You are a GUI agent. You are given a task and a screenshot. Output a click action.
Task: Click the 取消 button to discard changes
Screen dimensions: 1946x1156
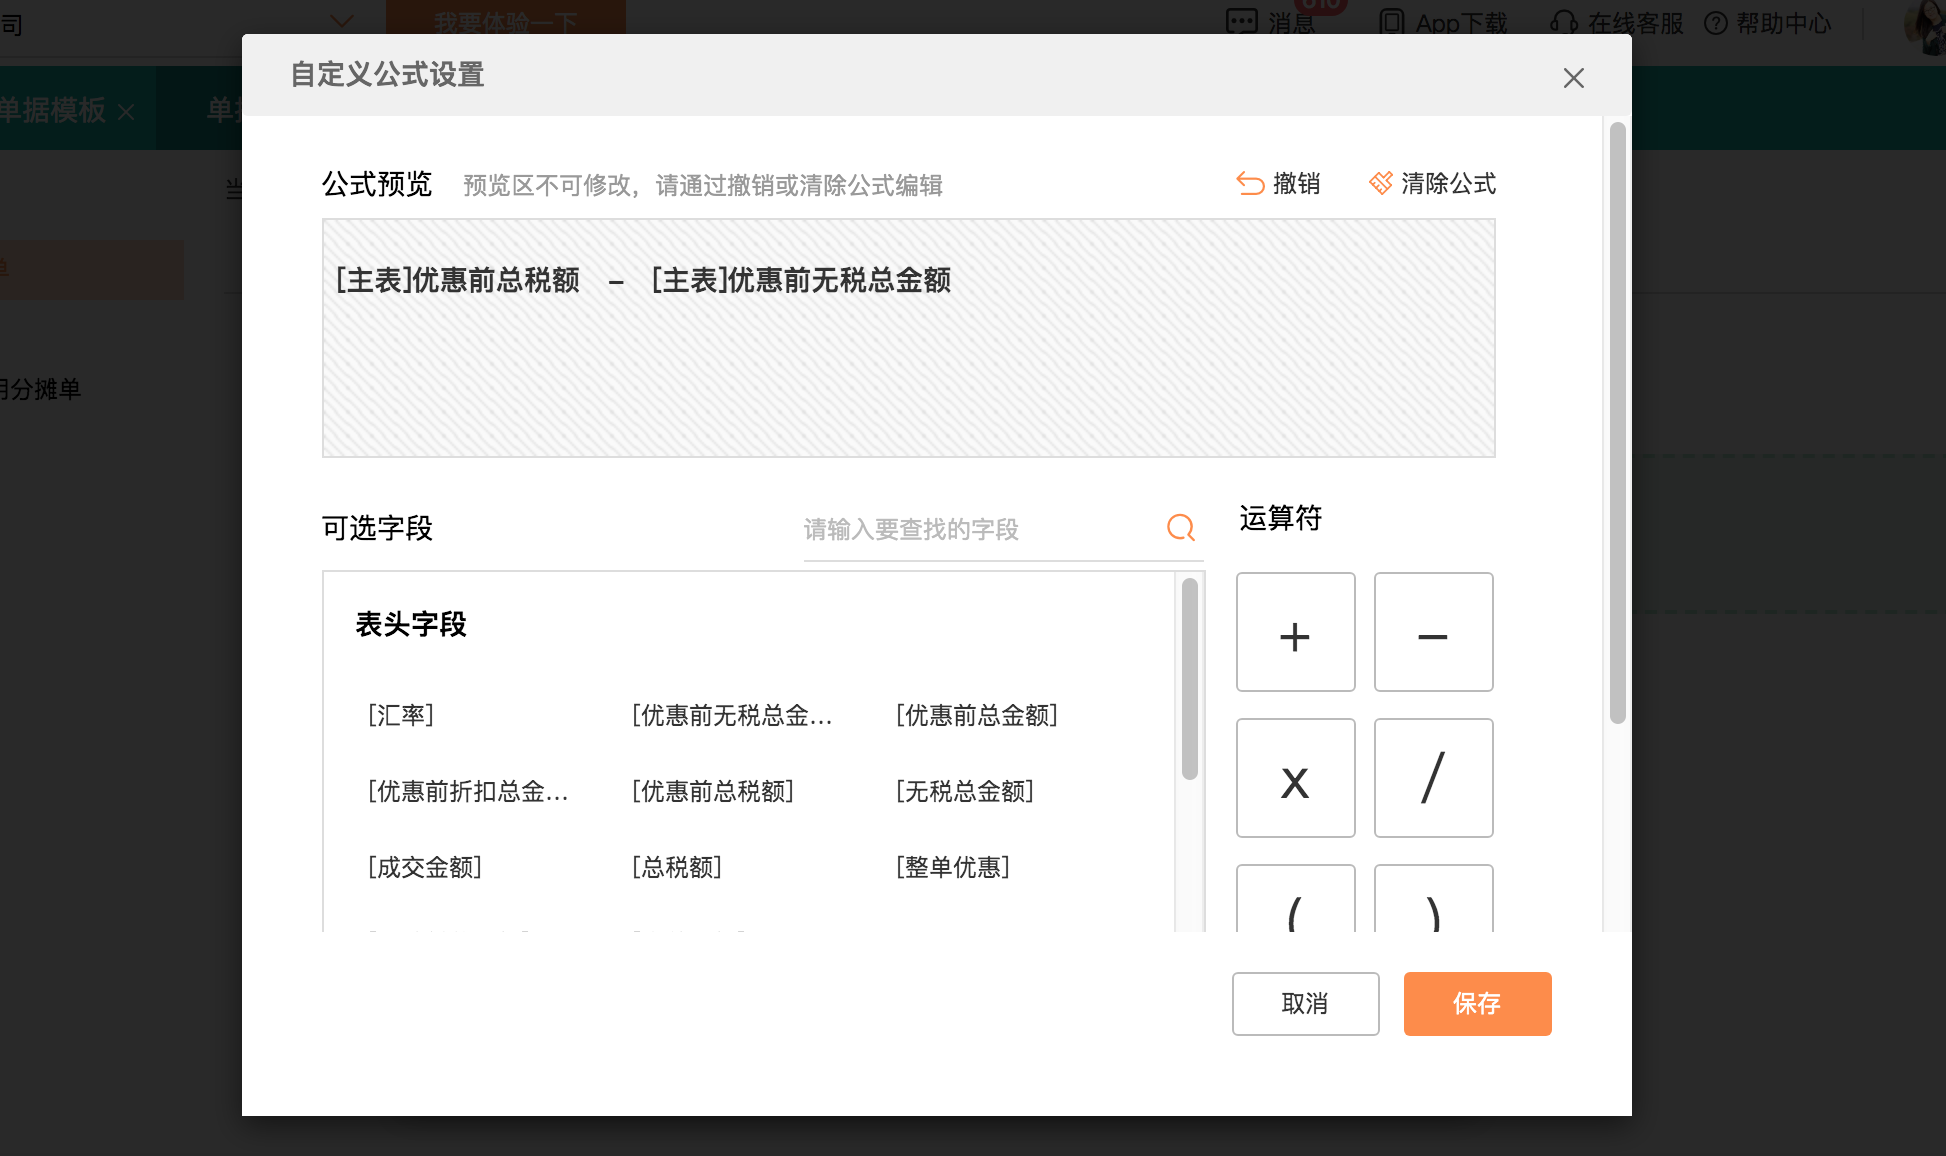click(x=1306, y=1003)
